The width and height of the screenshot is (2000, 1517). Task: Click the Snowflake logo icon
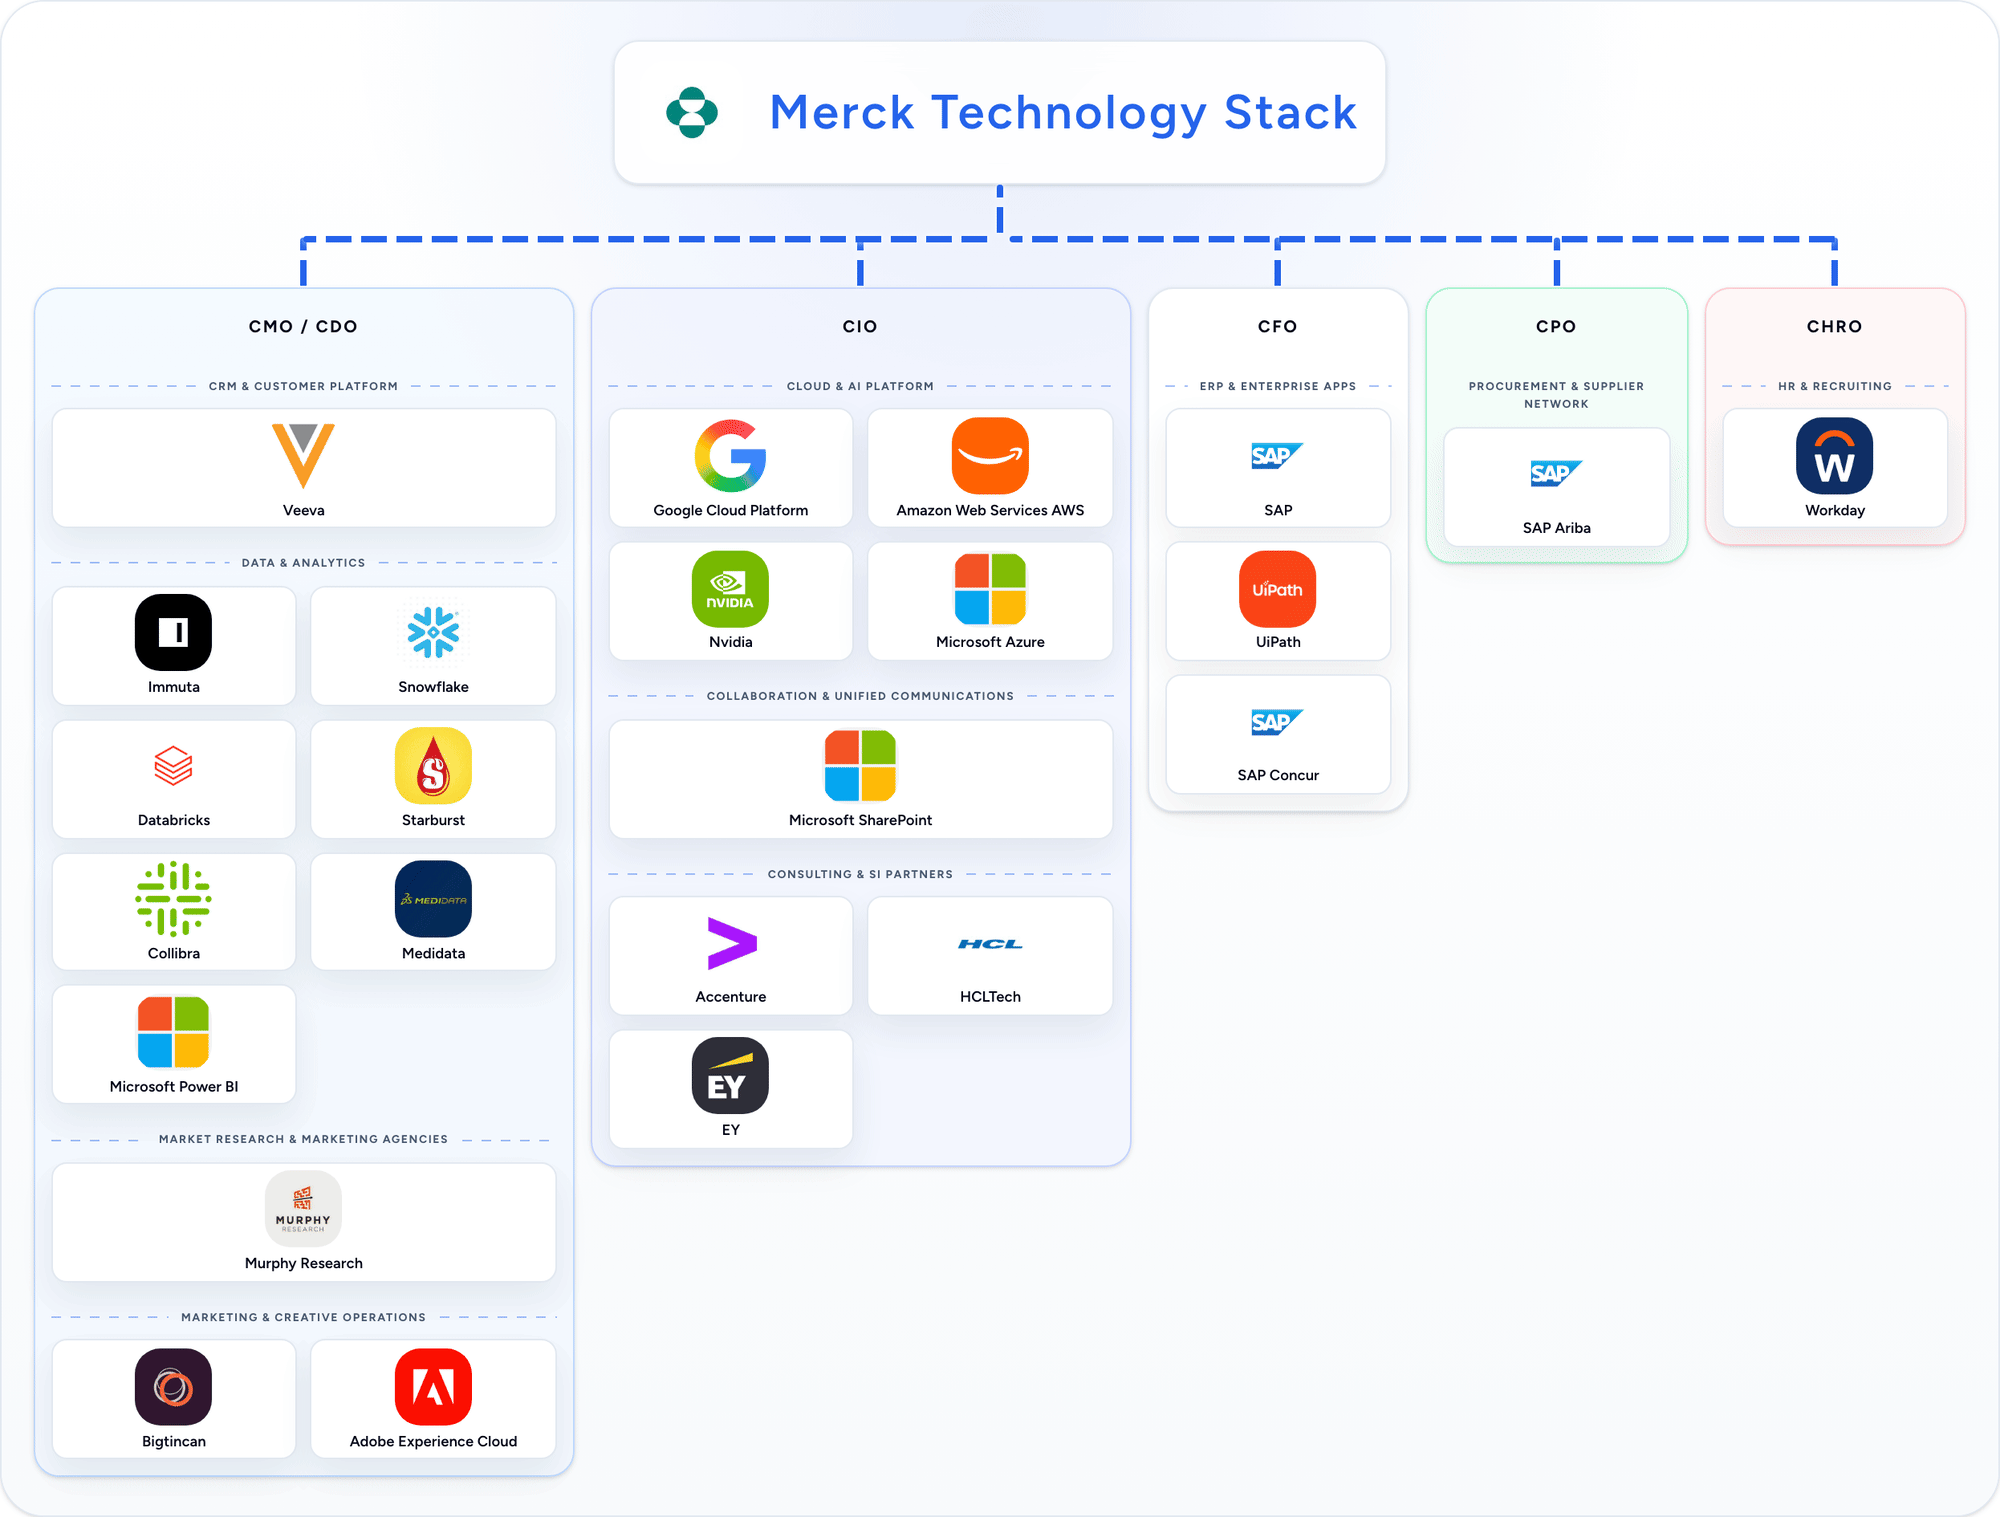coord(433,632)
